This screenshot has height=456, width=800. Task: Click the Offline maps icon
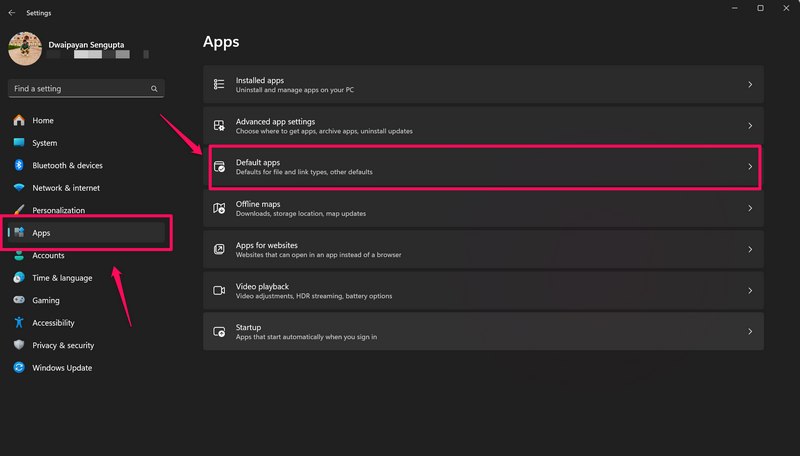tap(219, 208)
